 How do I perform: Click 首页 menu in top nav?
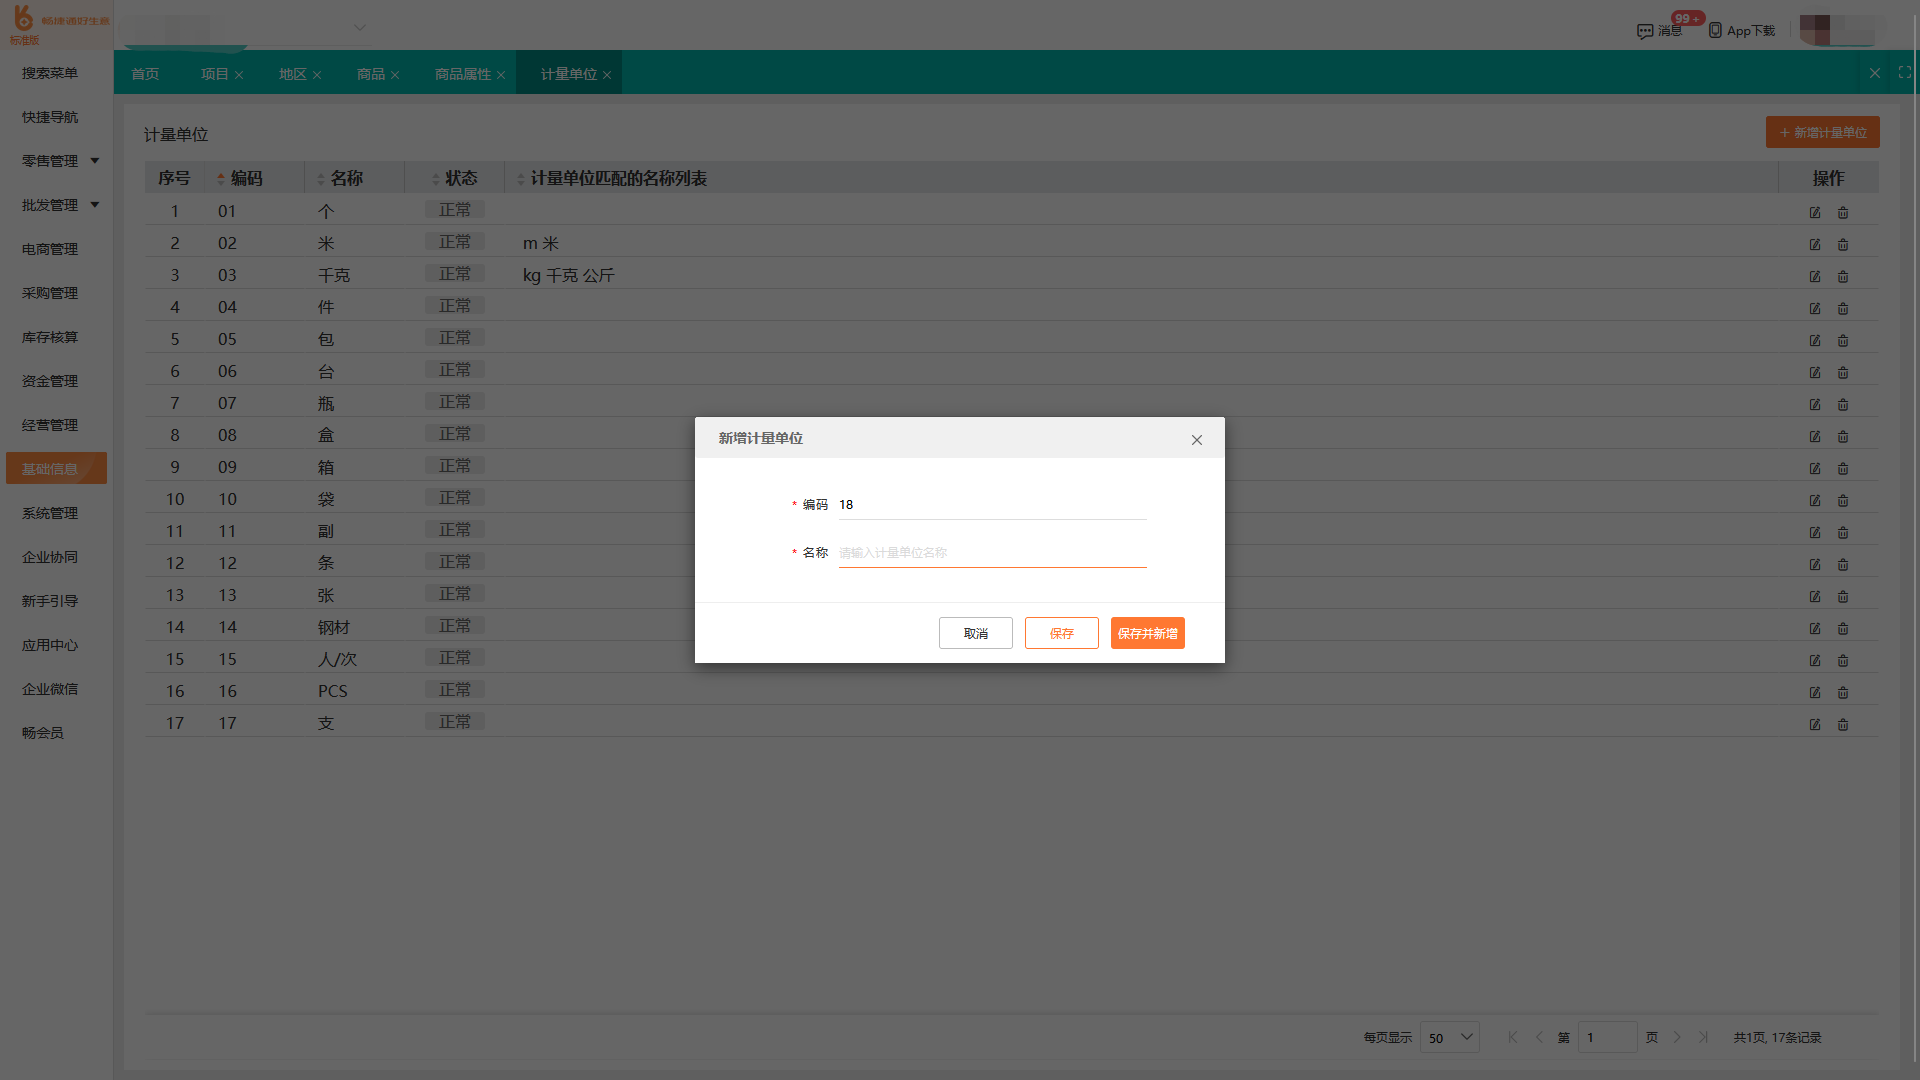click(144, 73)
